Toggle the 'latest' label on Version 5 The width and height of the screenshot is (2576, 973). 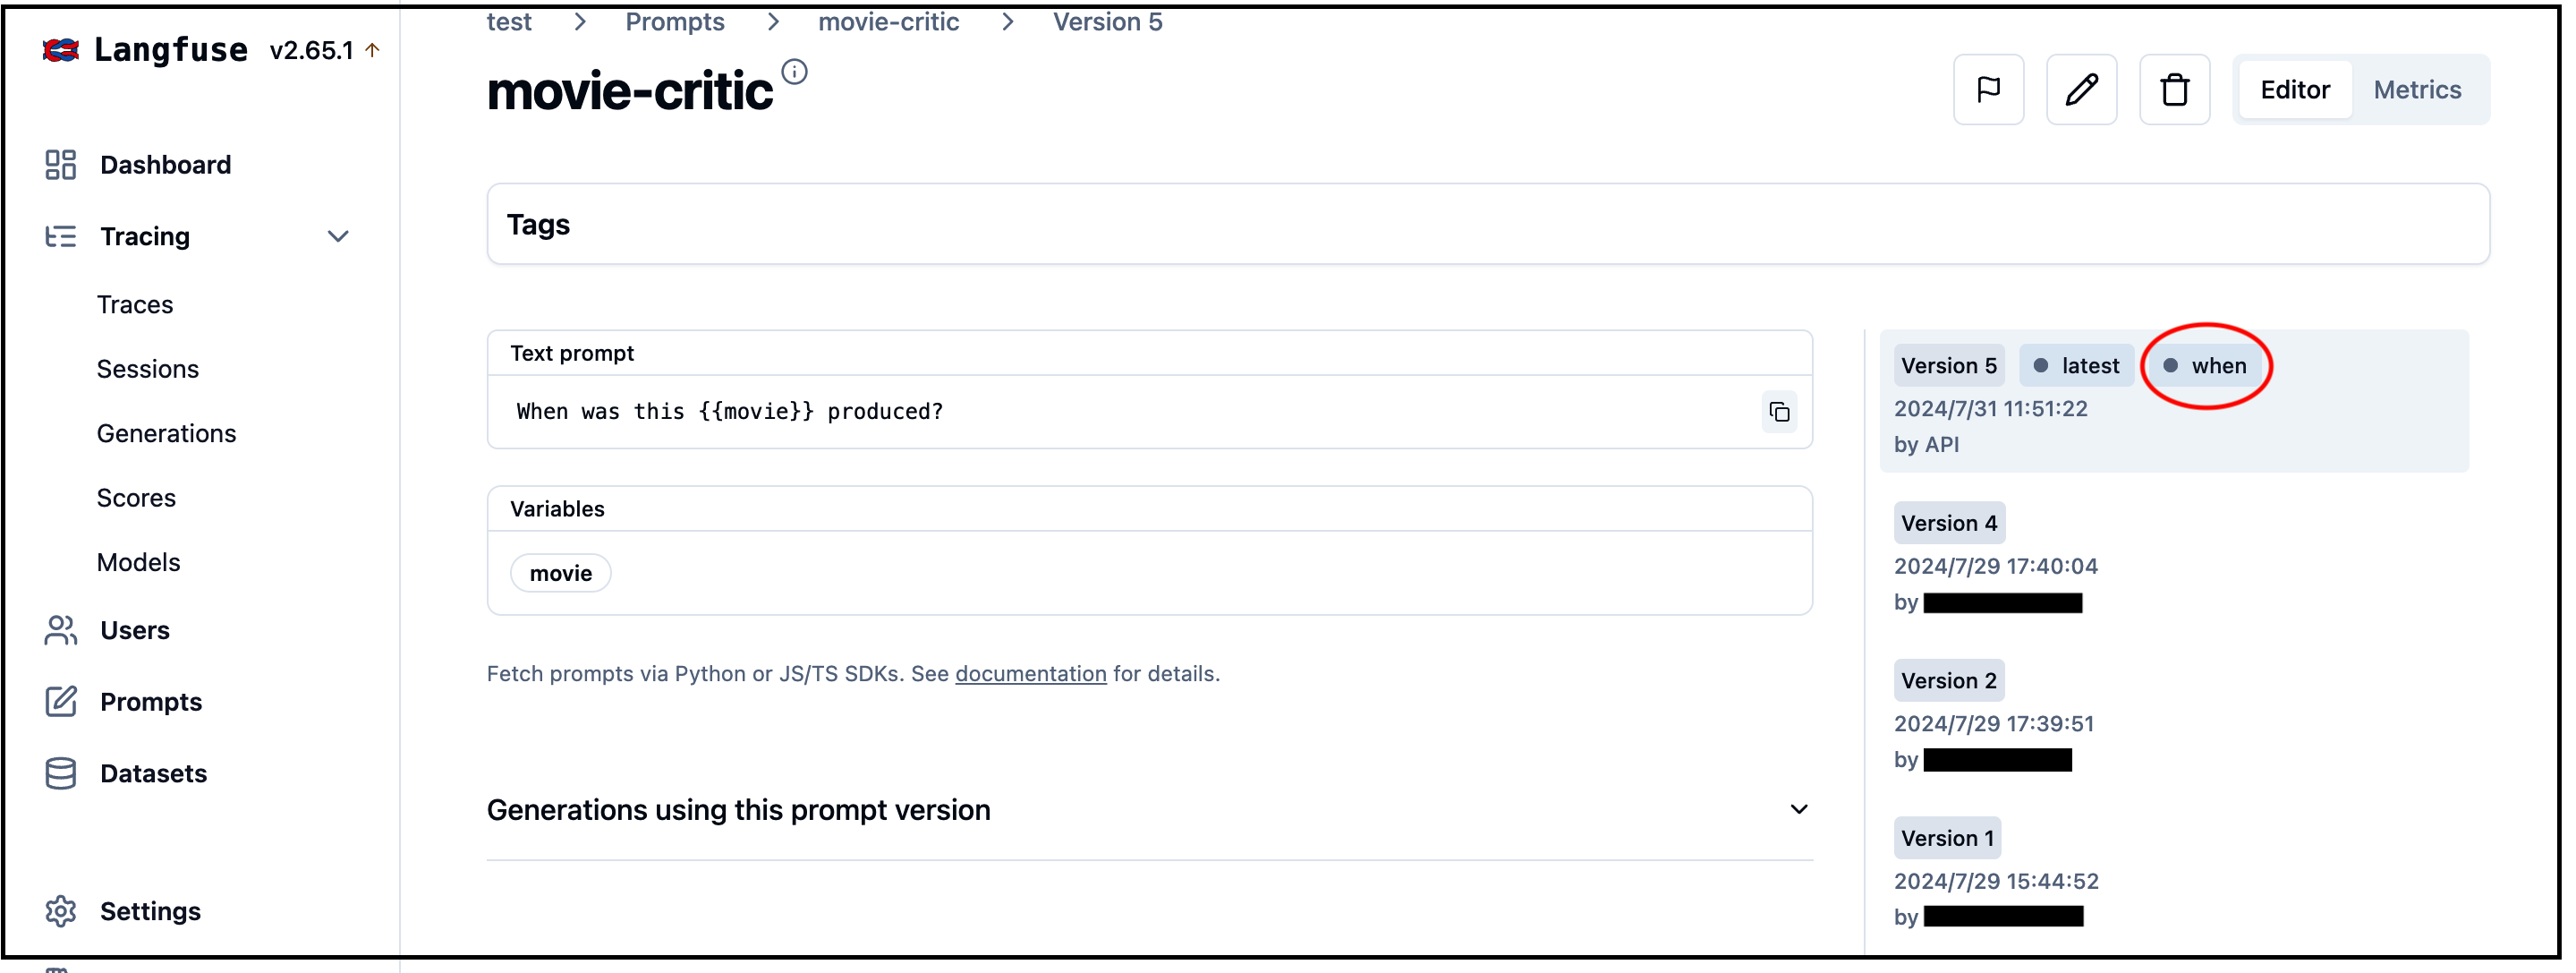pos(2073,365)
